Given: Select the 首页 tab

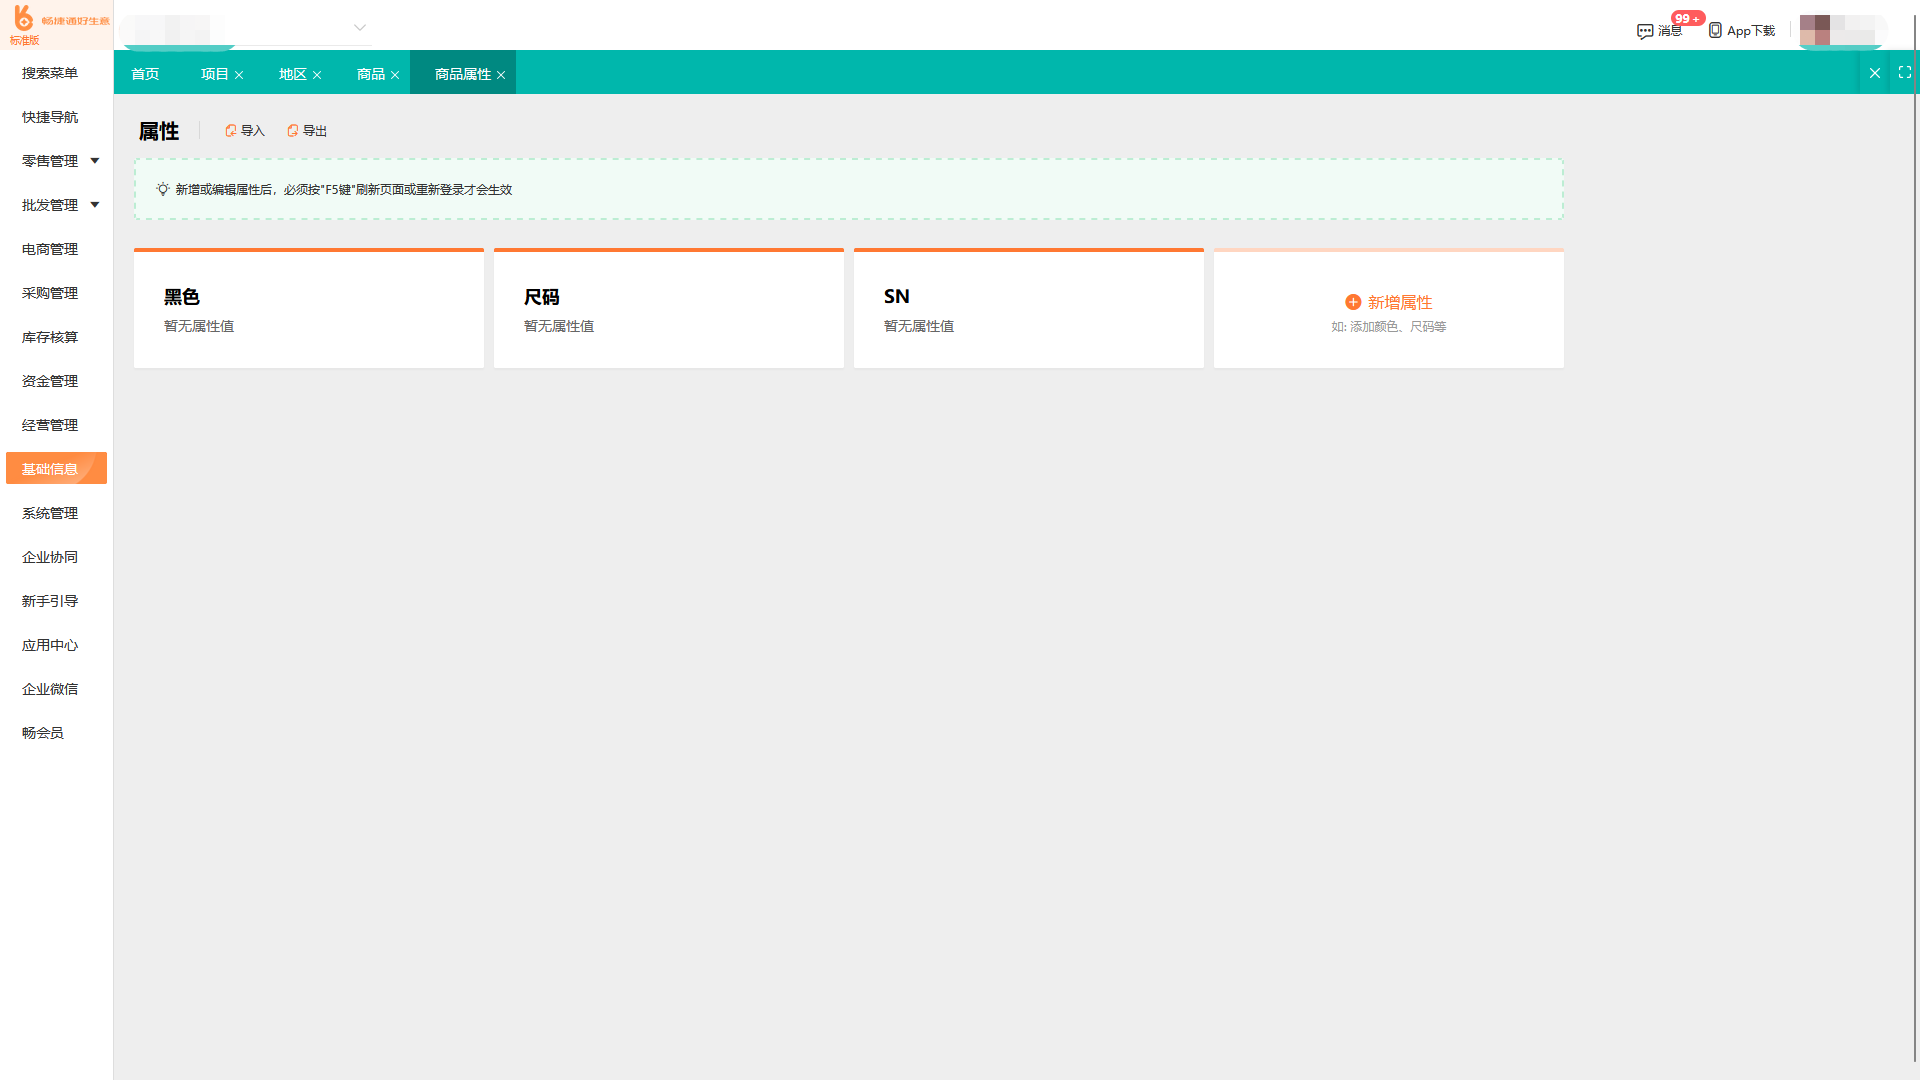Looking at the screenshot, I should click(x=146, y=74).
